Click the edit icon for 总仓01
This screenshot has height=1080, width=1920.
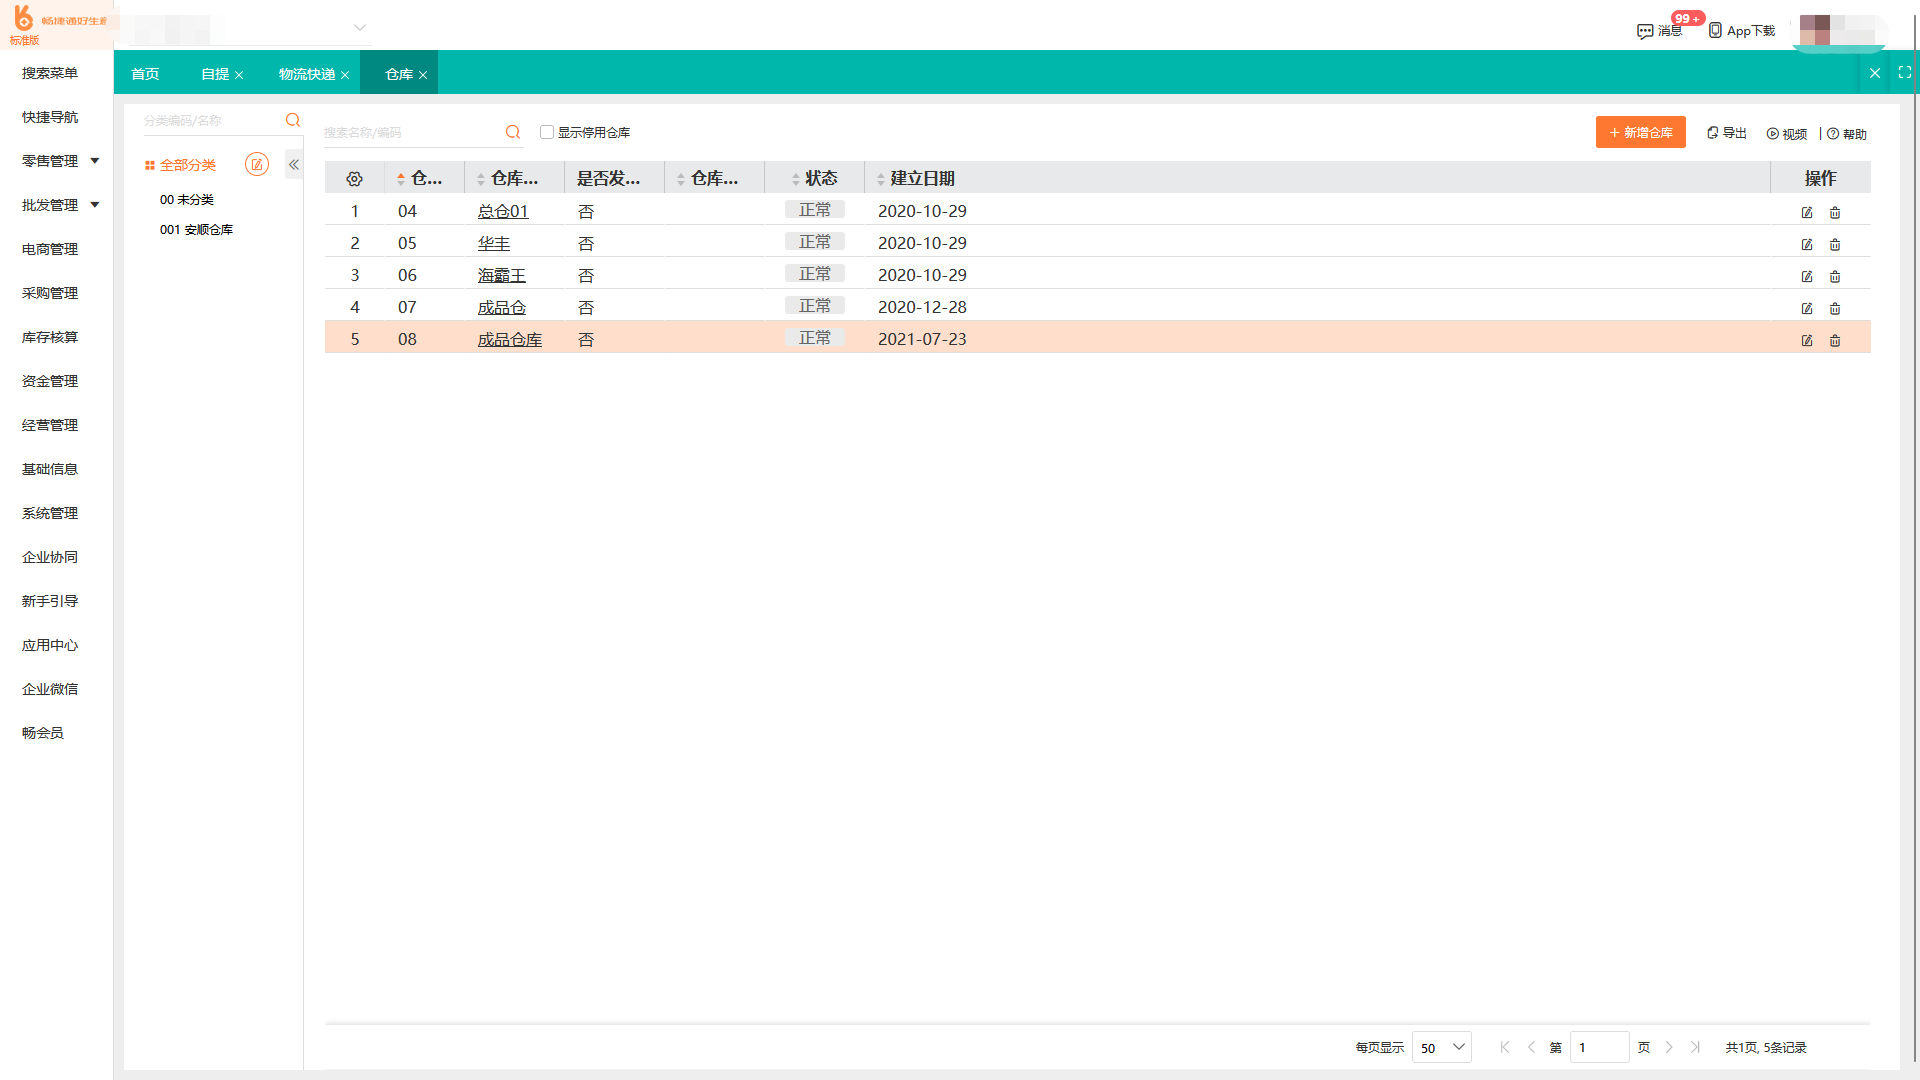(1807, 211)
